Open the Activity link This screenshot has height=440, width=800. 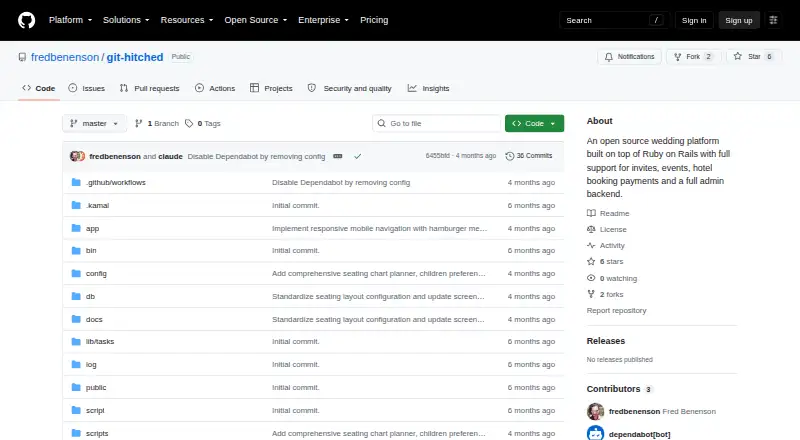[x=606, y=246]
